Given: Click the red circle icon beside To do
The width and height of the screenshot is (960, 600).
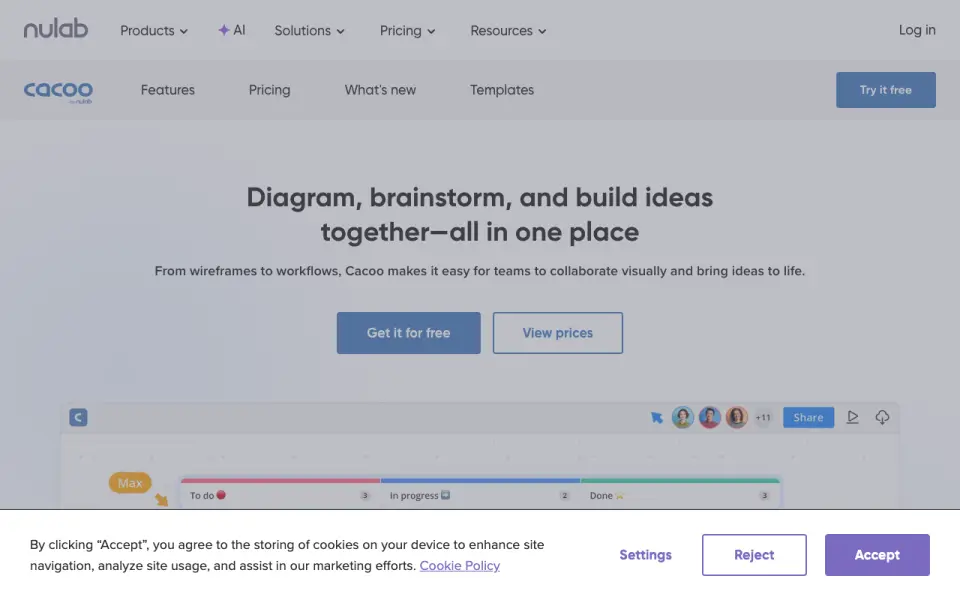Looking at the screenshot, I should (x=221, y=495).
